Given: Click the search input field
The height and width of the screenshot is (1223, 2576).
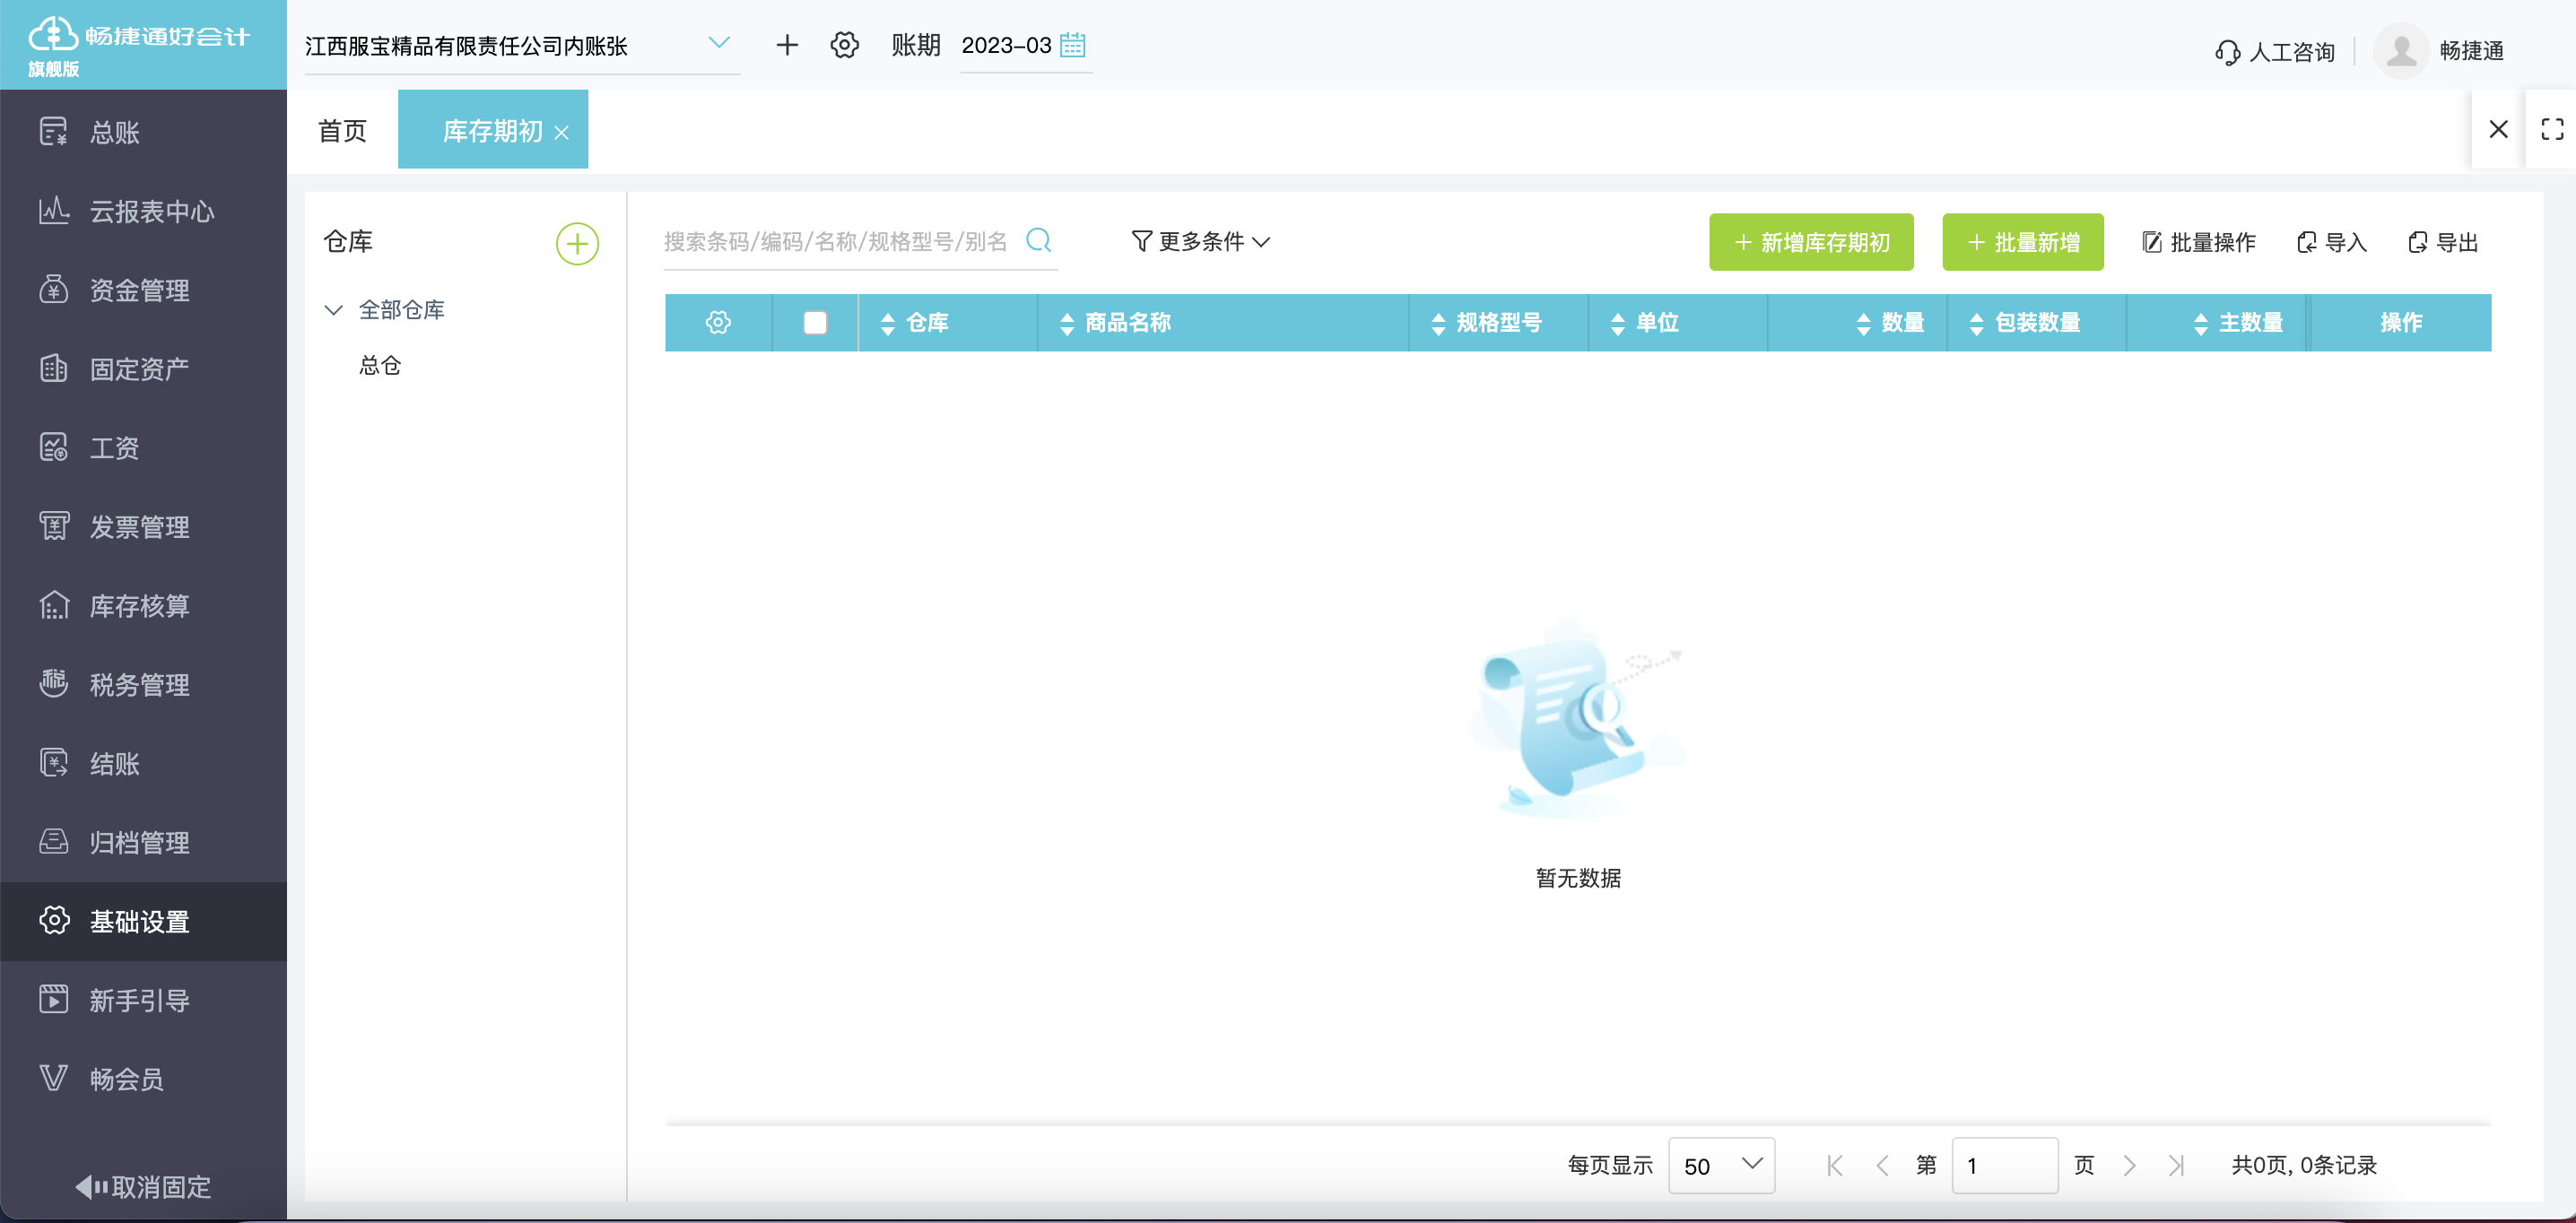Looking at the screenshot, I should [x=838, y=241].
